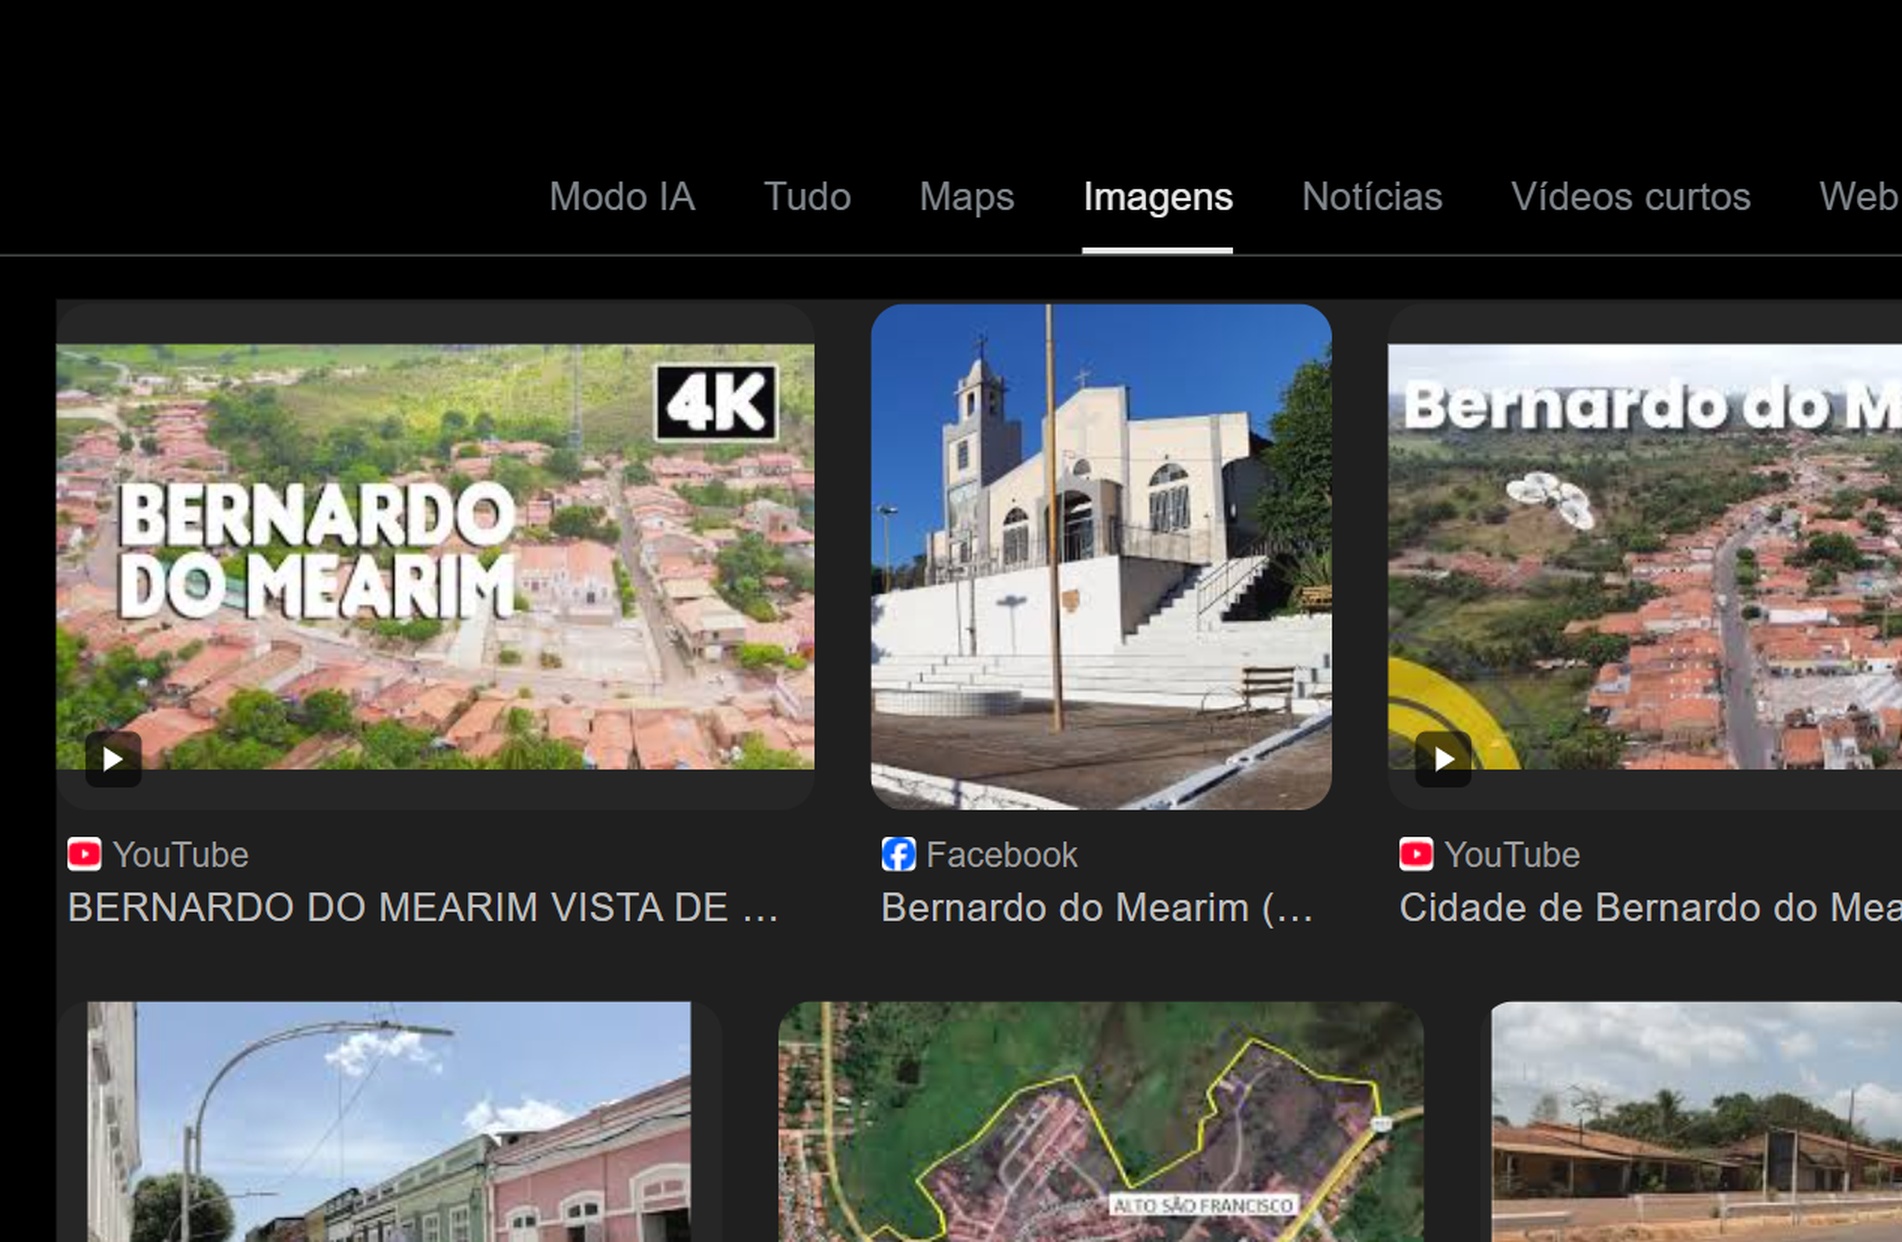The width and height of the screenshot is (1902, 1242).
Task: Open the white church photo
Action: click(x=1100, y=556)
